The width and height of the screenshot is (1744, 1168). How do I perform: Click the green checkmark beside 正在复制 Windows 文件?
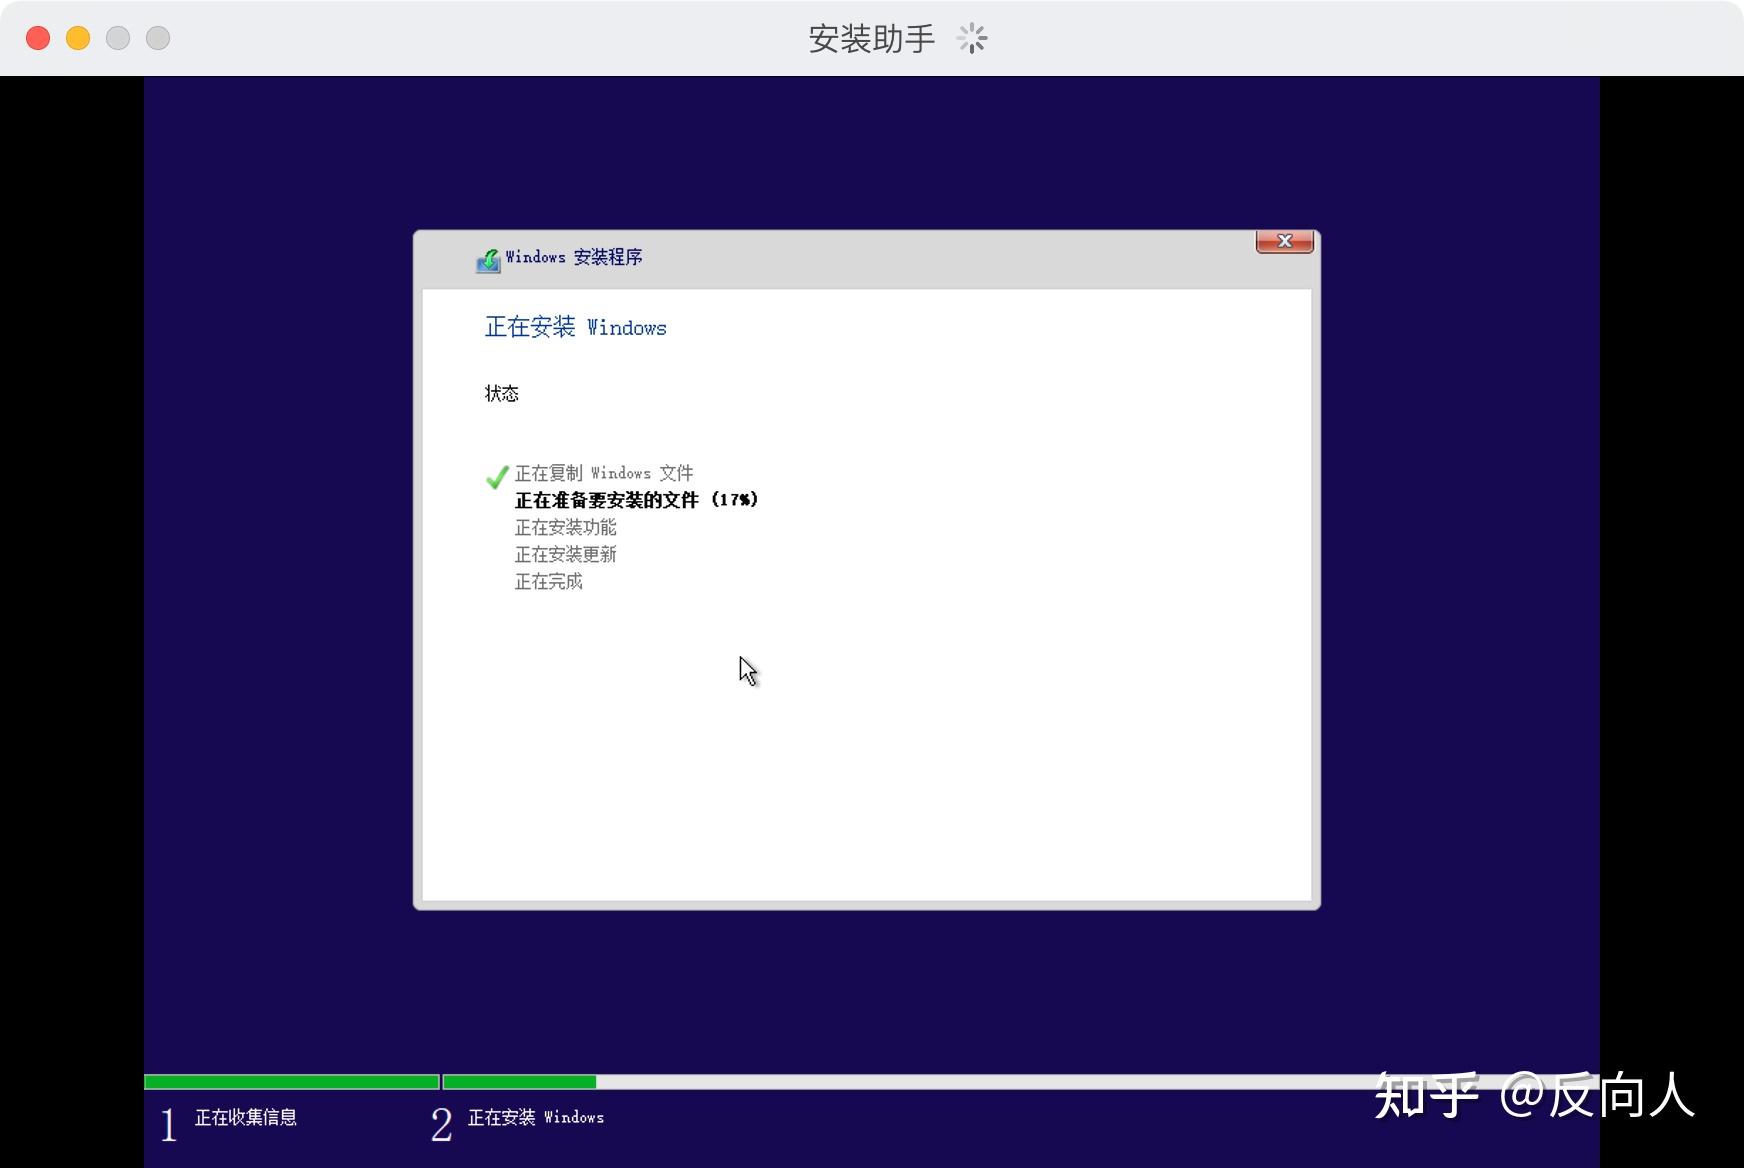coord(497,477)
